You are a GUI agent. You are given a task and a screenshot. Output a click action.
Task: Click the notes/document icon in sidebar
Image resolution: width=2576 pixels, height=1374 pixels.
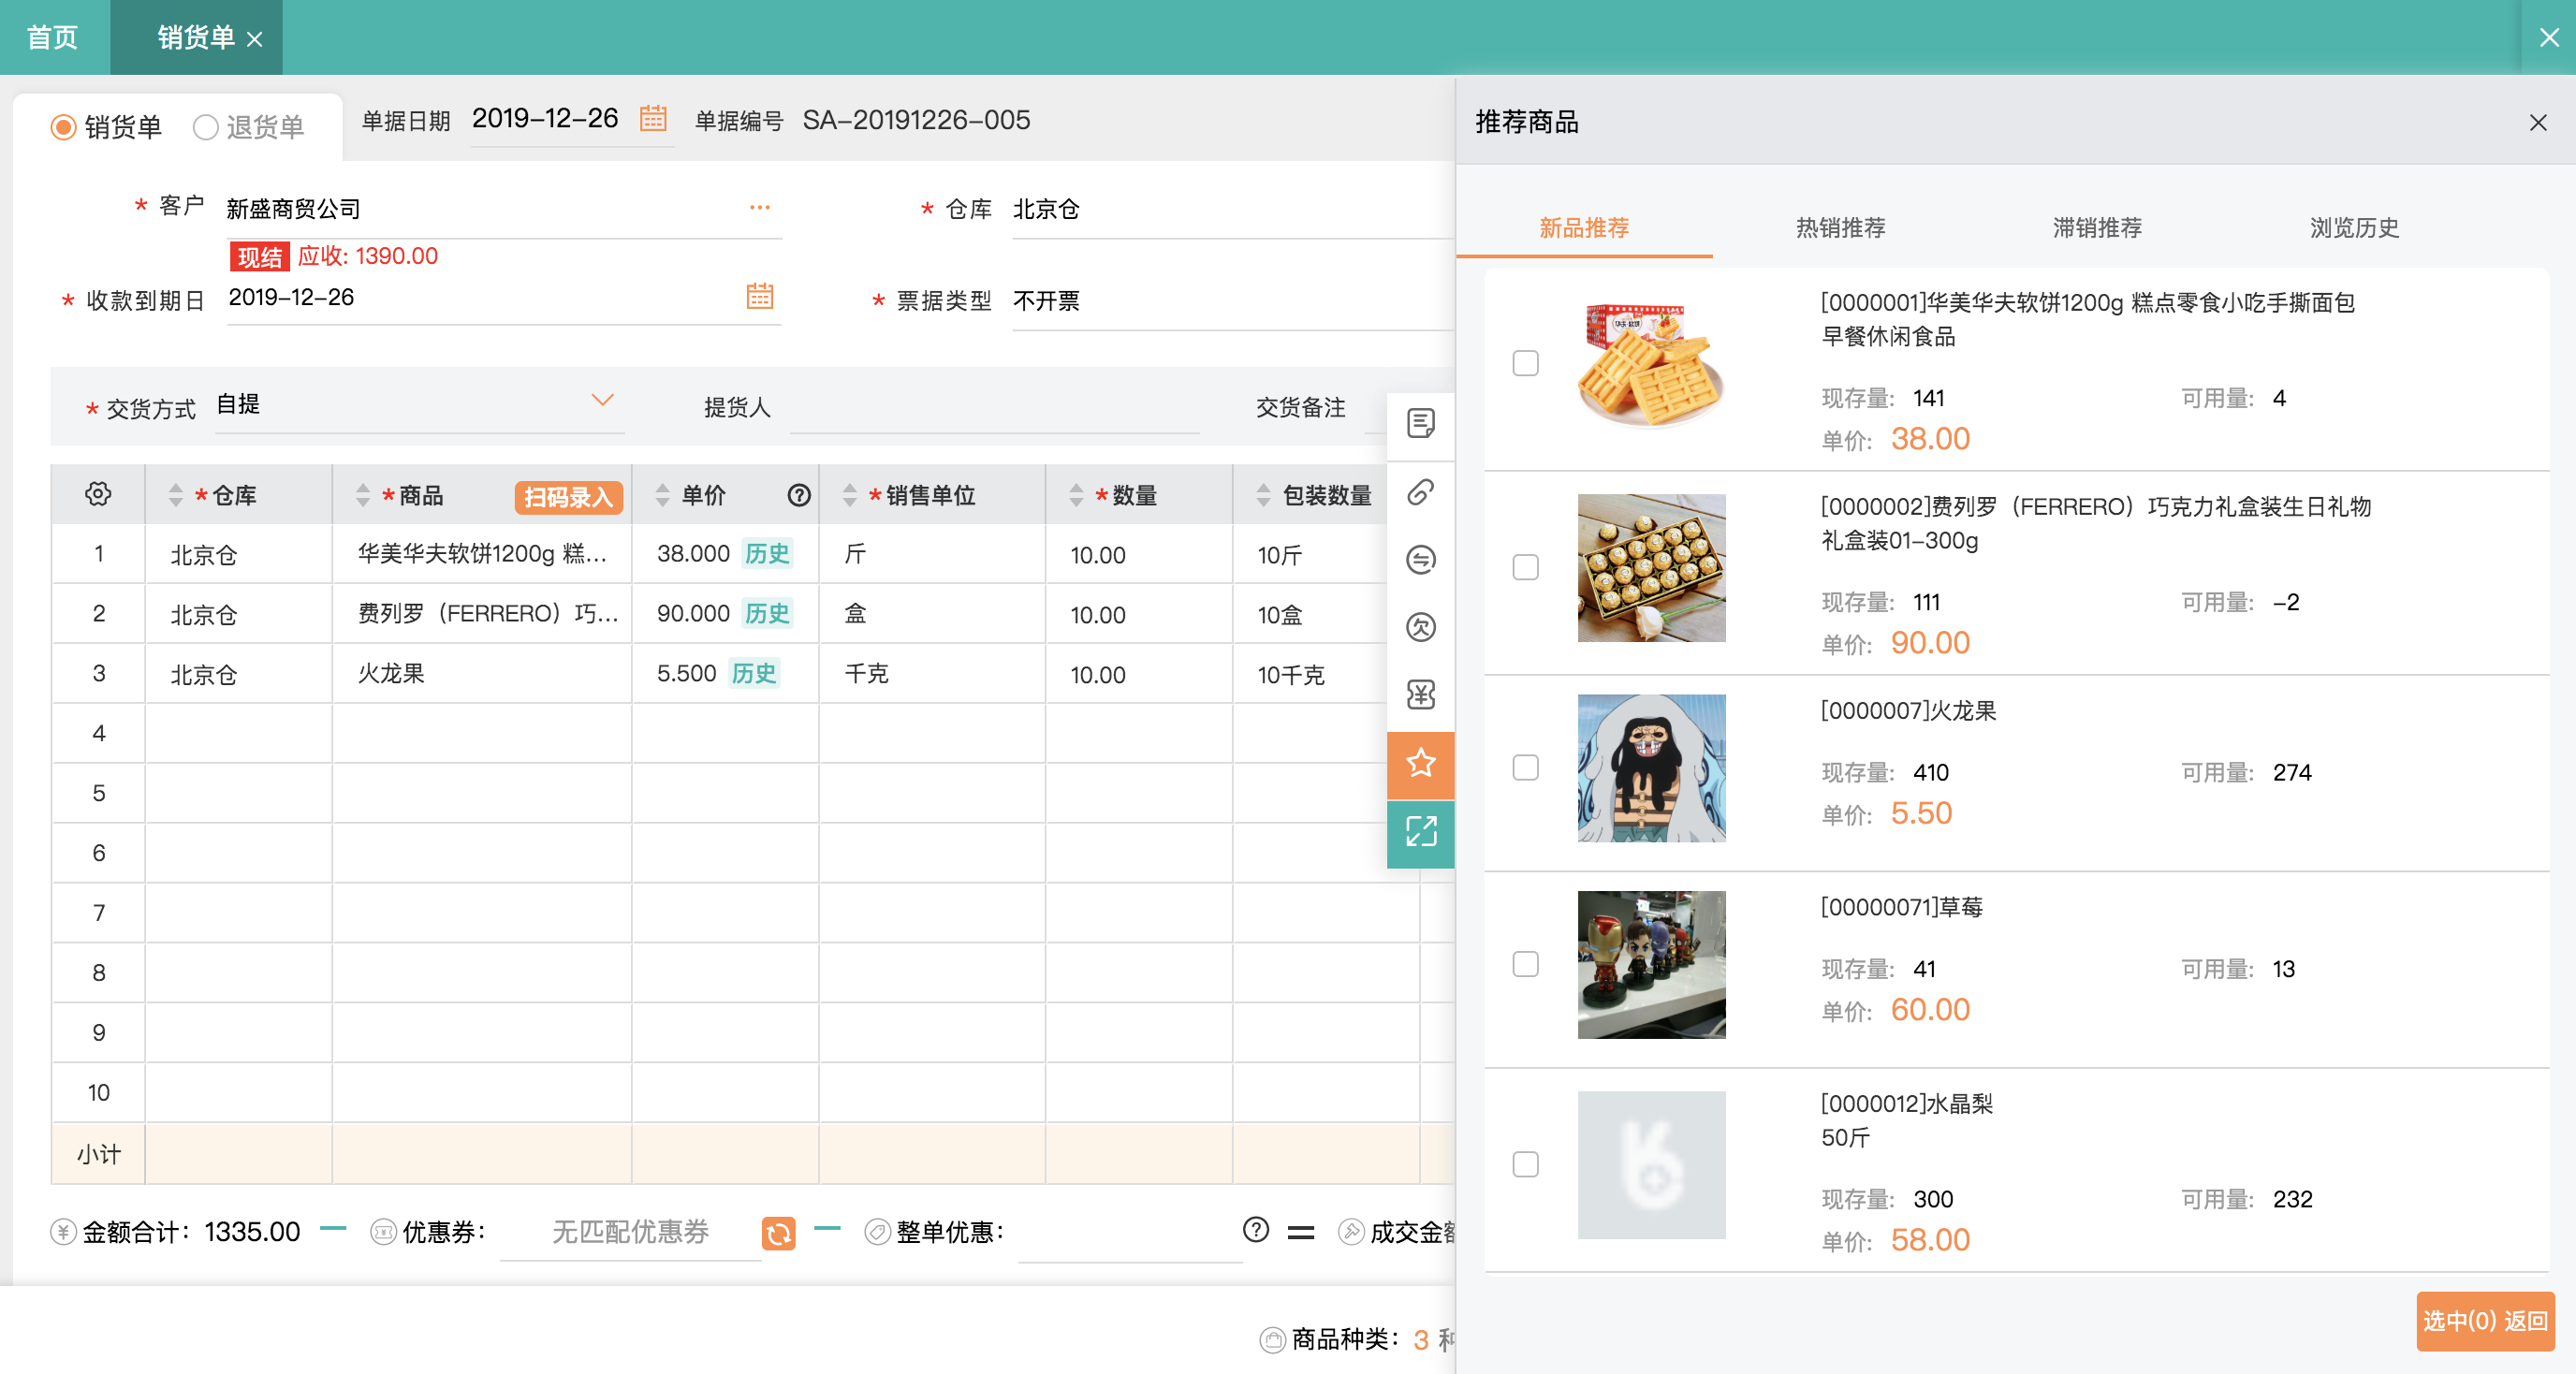pos(1425,420)
